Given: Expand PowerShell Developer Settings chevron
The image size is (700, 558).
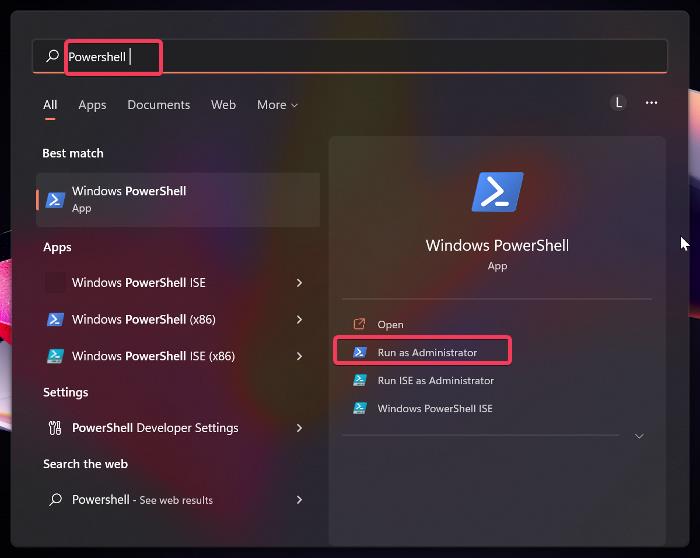Looking at the screenshot, I should pos(299,428).
